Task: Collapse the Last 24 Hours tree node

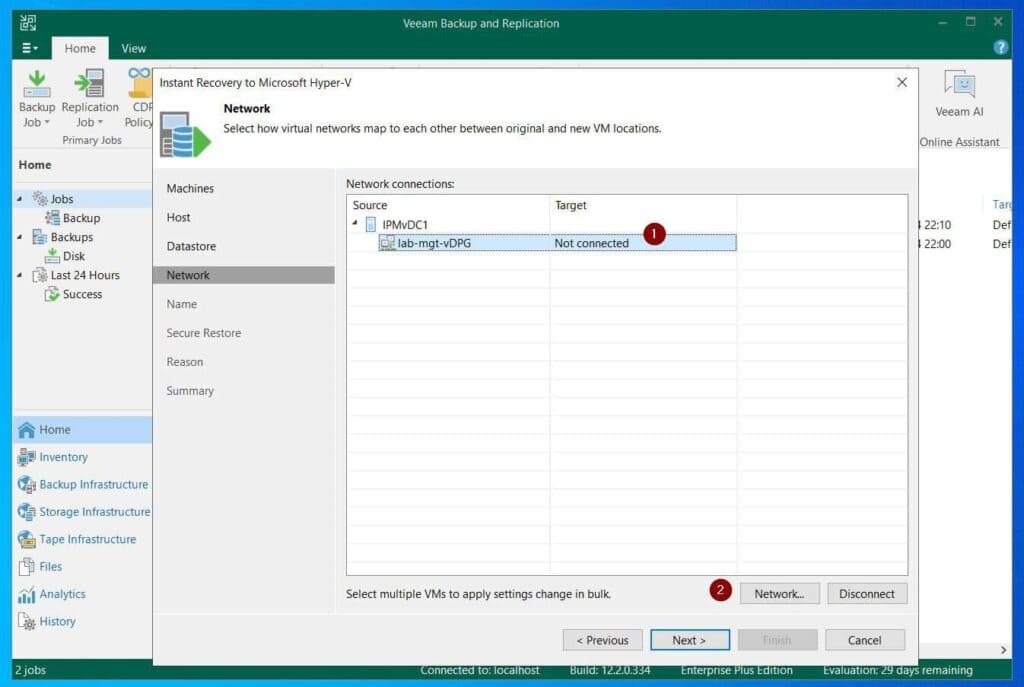Action: (x=20, y=275)
